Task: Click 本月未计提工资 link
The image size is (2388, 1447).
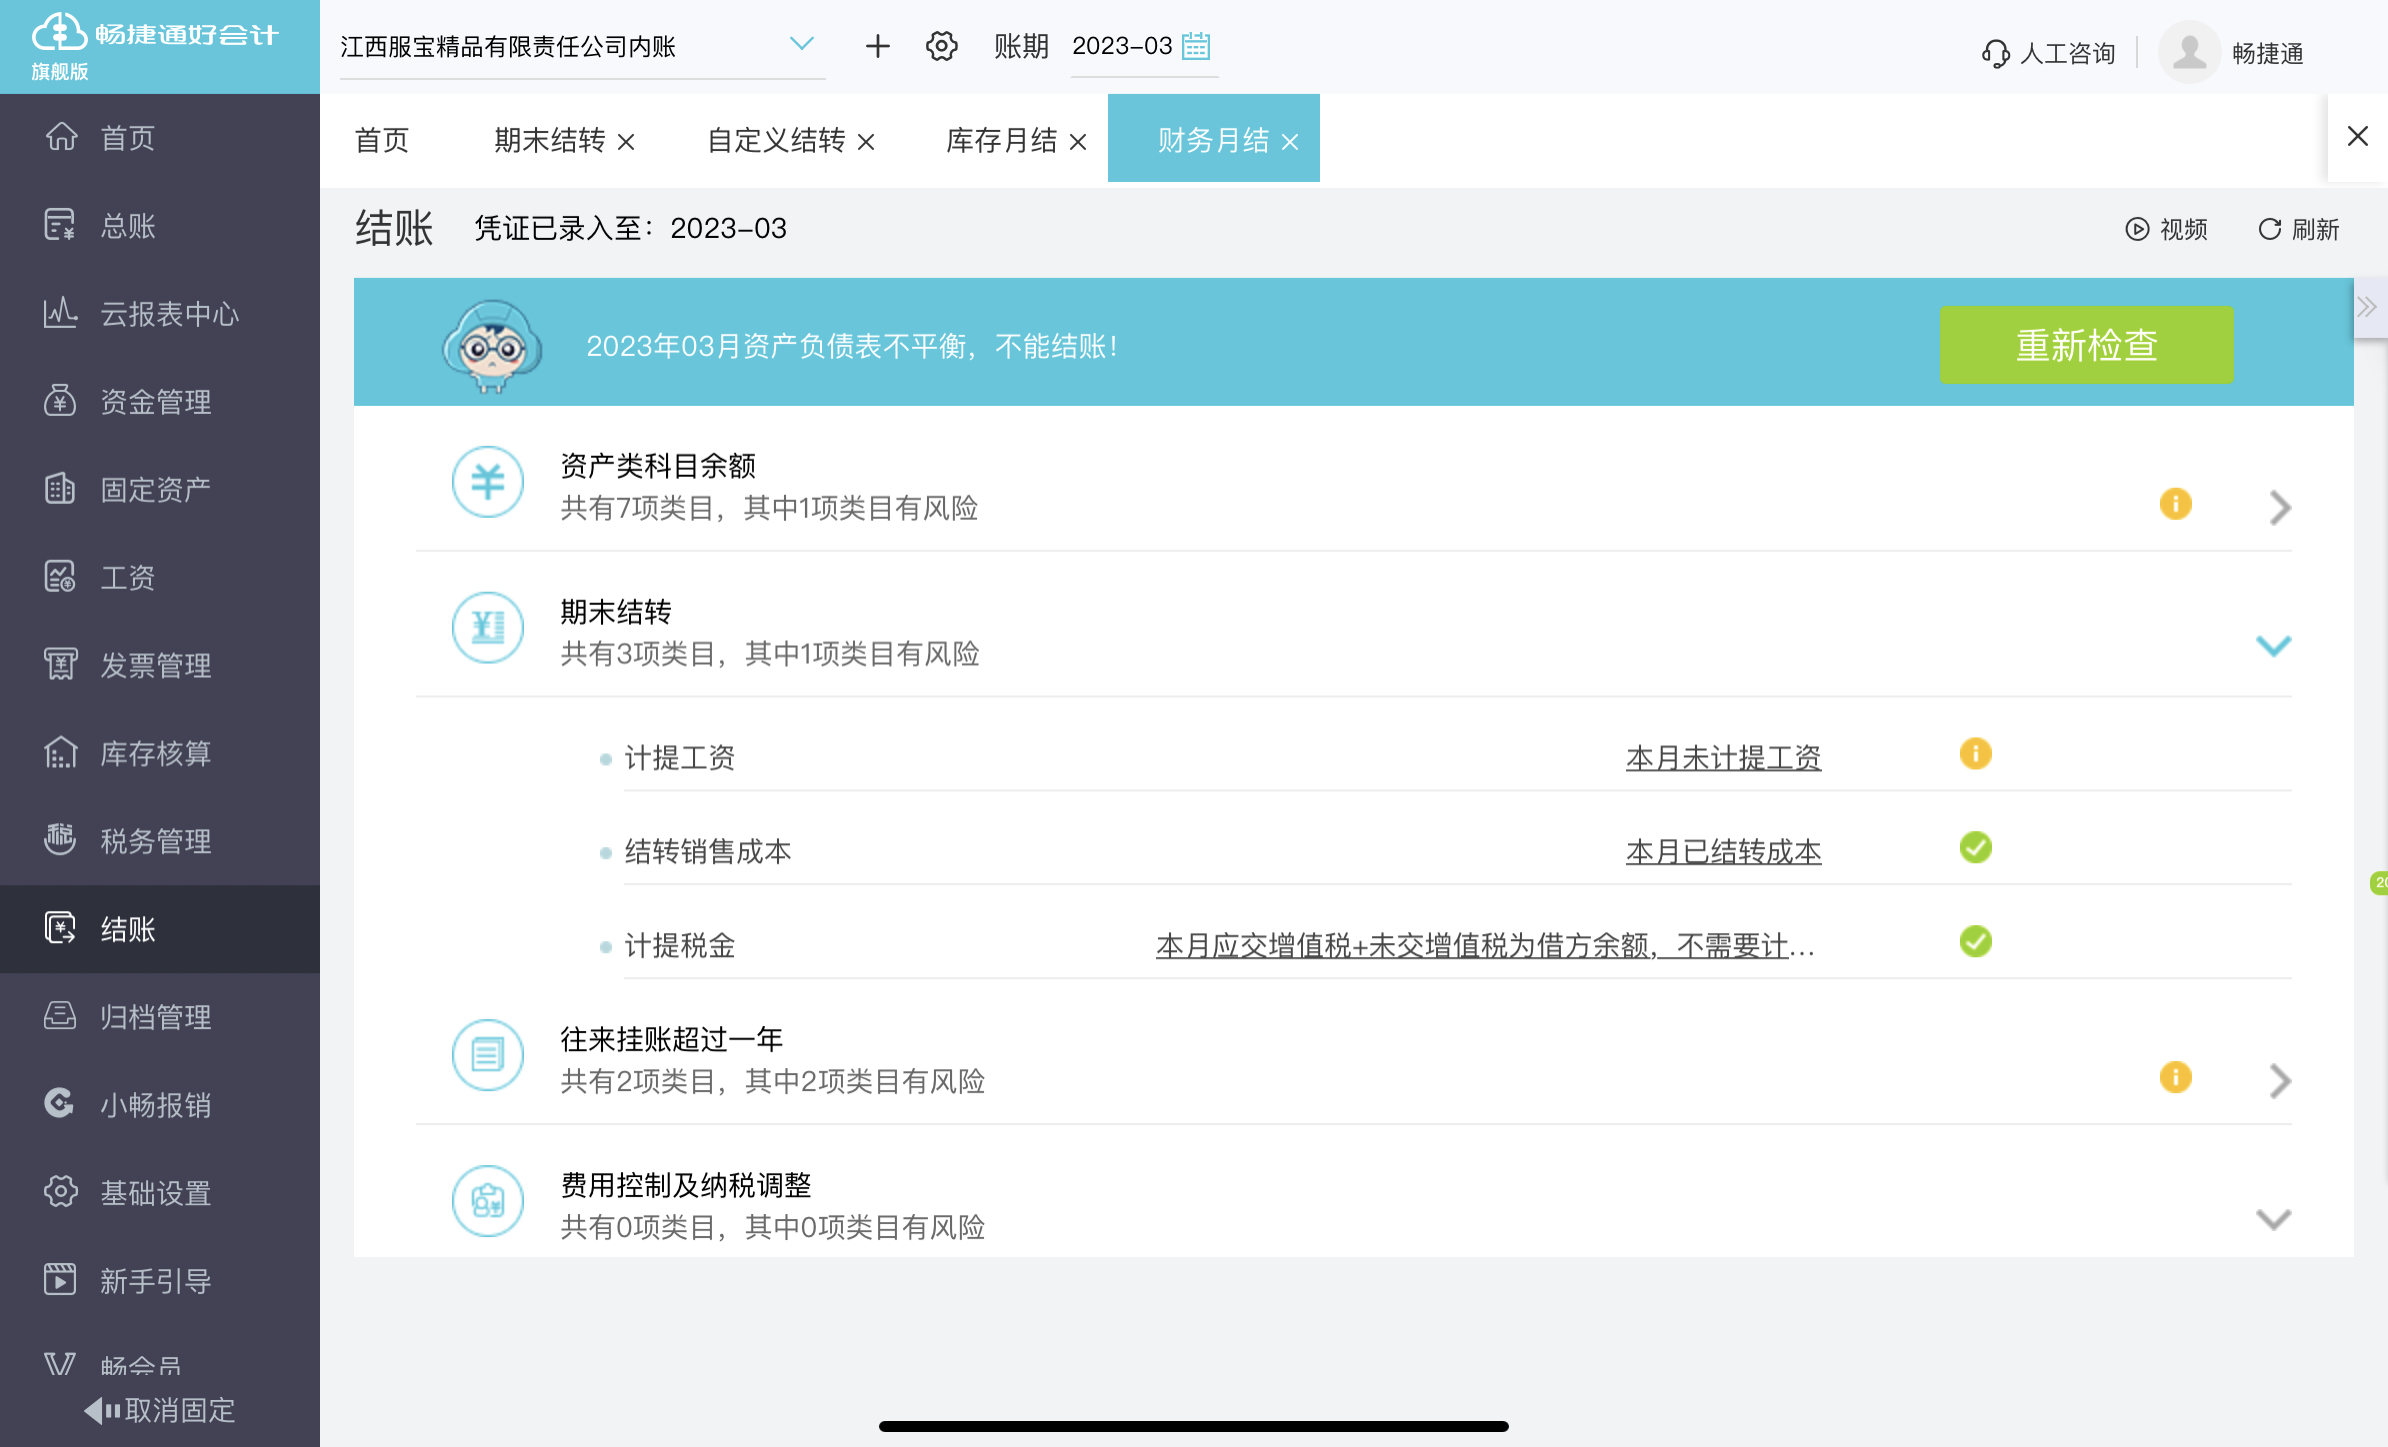Action: pos(1723,756)
